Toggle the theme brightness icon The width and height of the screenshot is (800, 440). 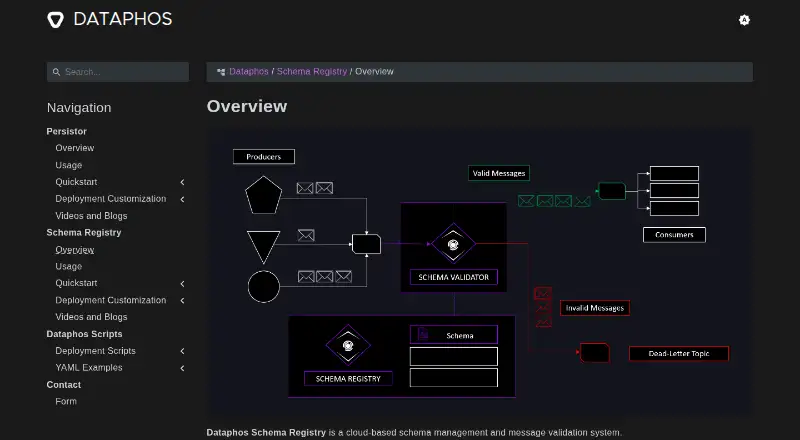click(744, 20)
